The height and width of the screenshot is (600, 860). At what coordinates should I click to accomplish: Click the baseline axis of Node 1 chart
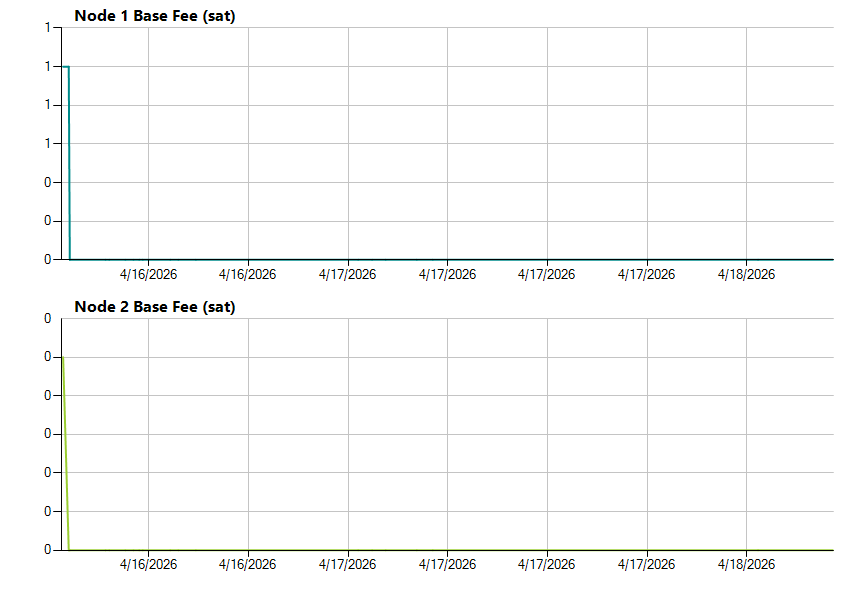coord(450,259)
